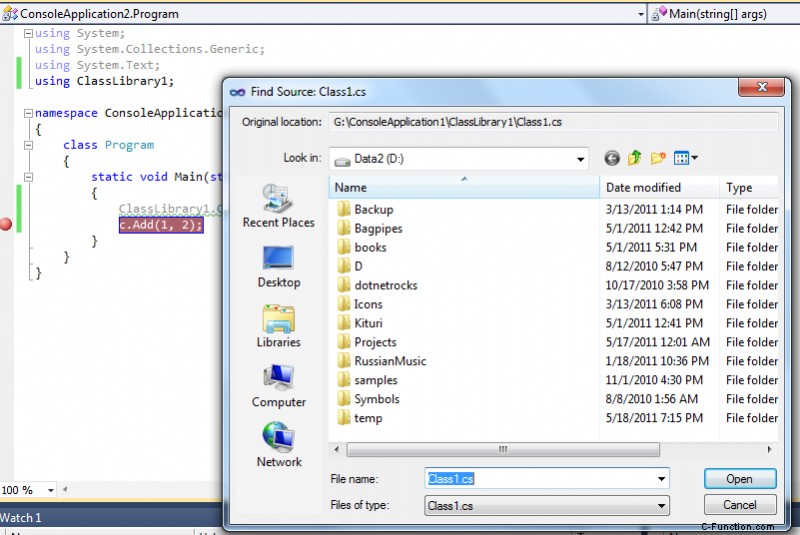800x535 pixels.
Task: Click the horizontal scrollbar in file list
Action: point(502,449)
